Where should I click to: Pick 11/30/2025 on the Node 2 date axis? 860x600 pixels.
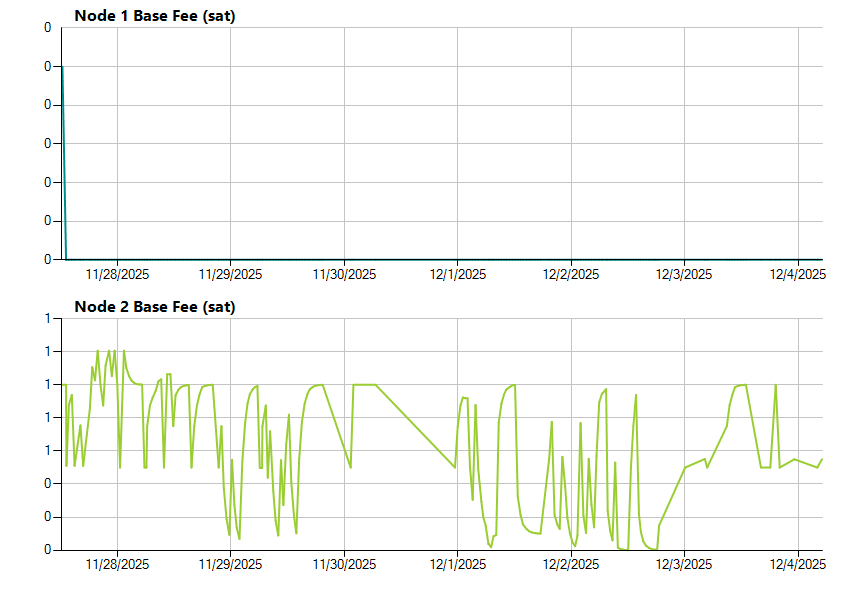tap(344, 564)
